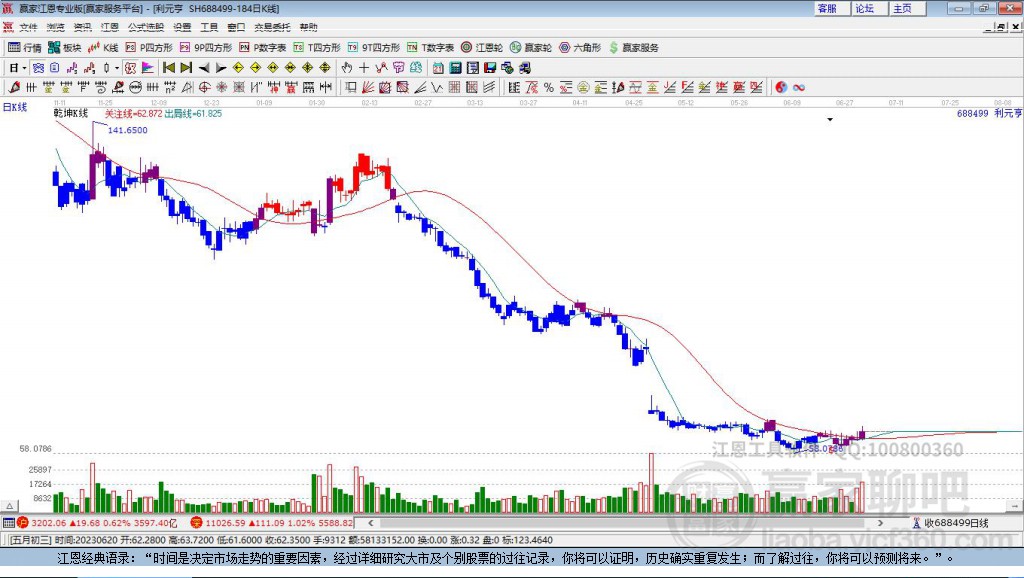Jump to the first bar with skip-back arrow

pyautogui.click(x=169, y=68)
